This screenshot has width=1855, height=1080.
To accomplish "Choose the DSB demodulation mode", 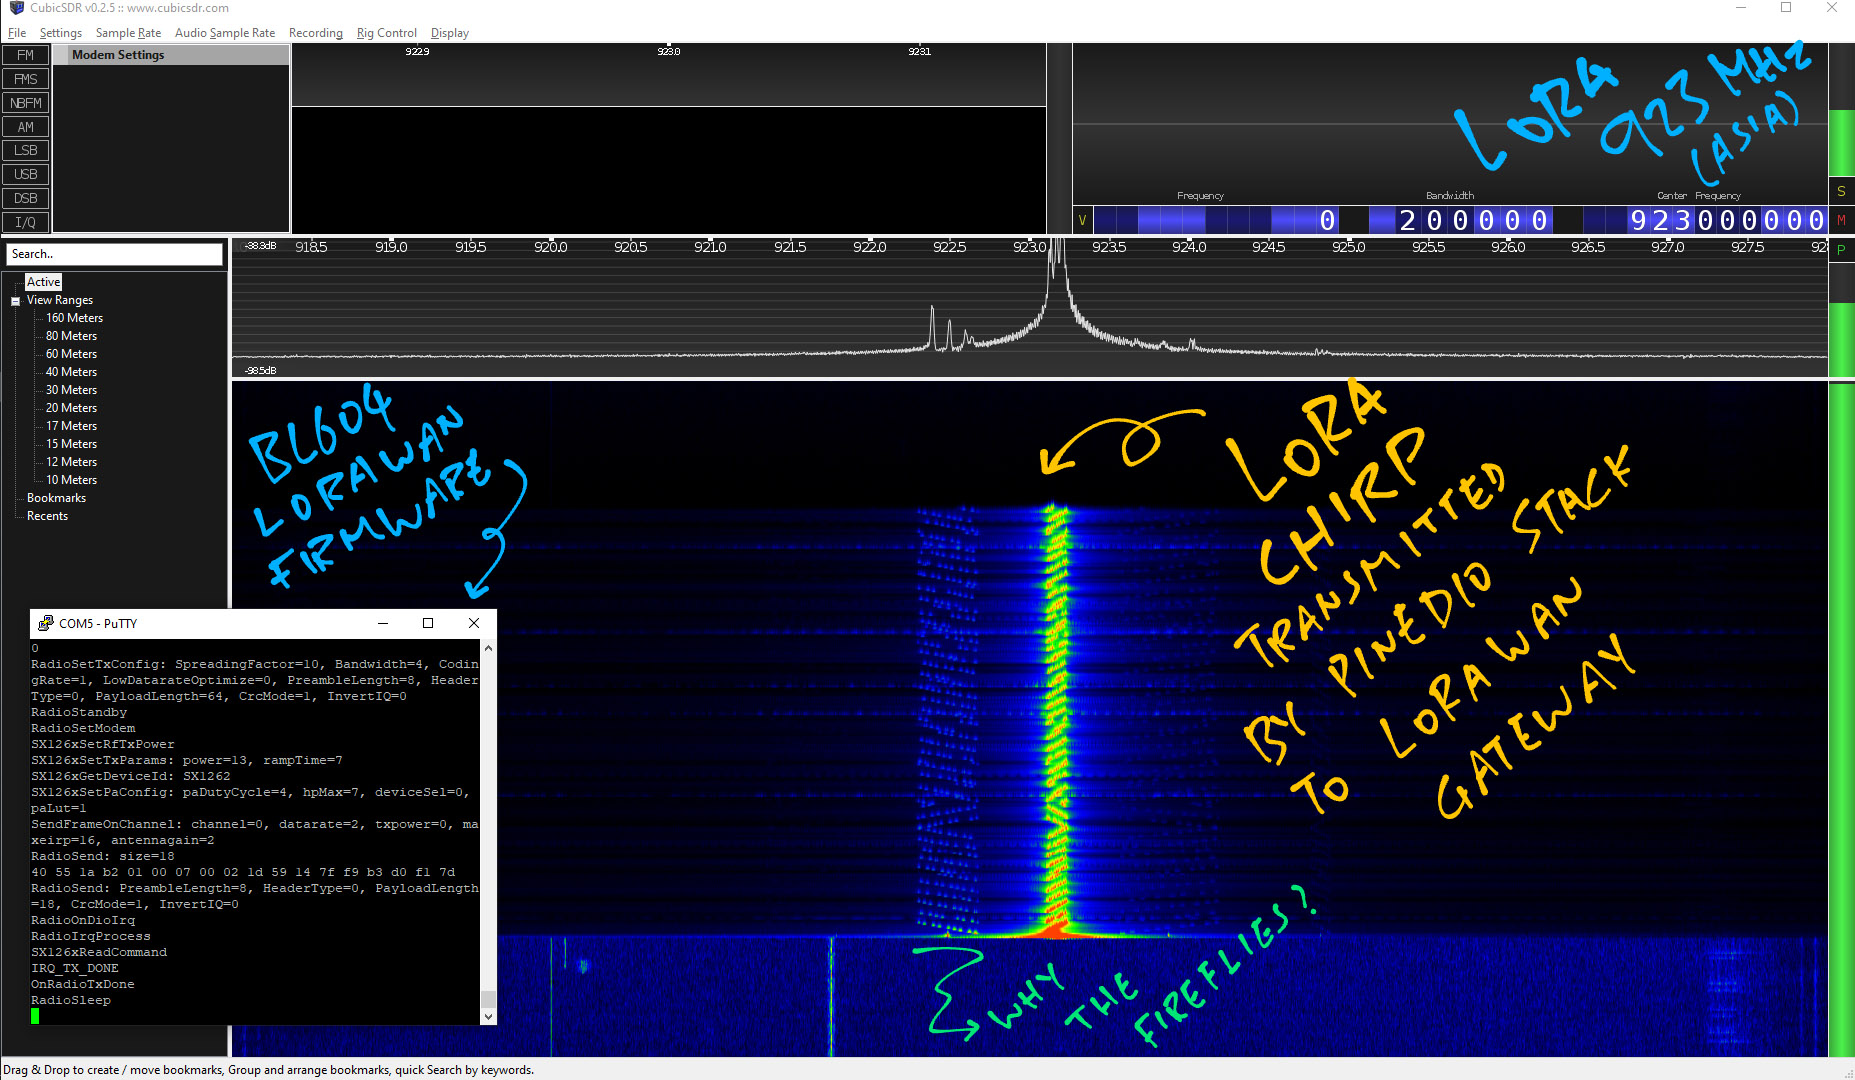I will pos(25,198).
